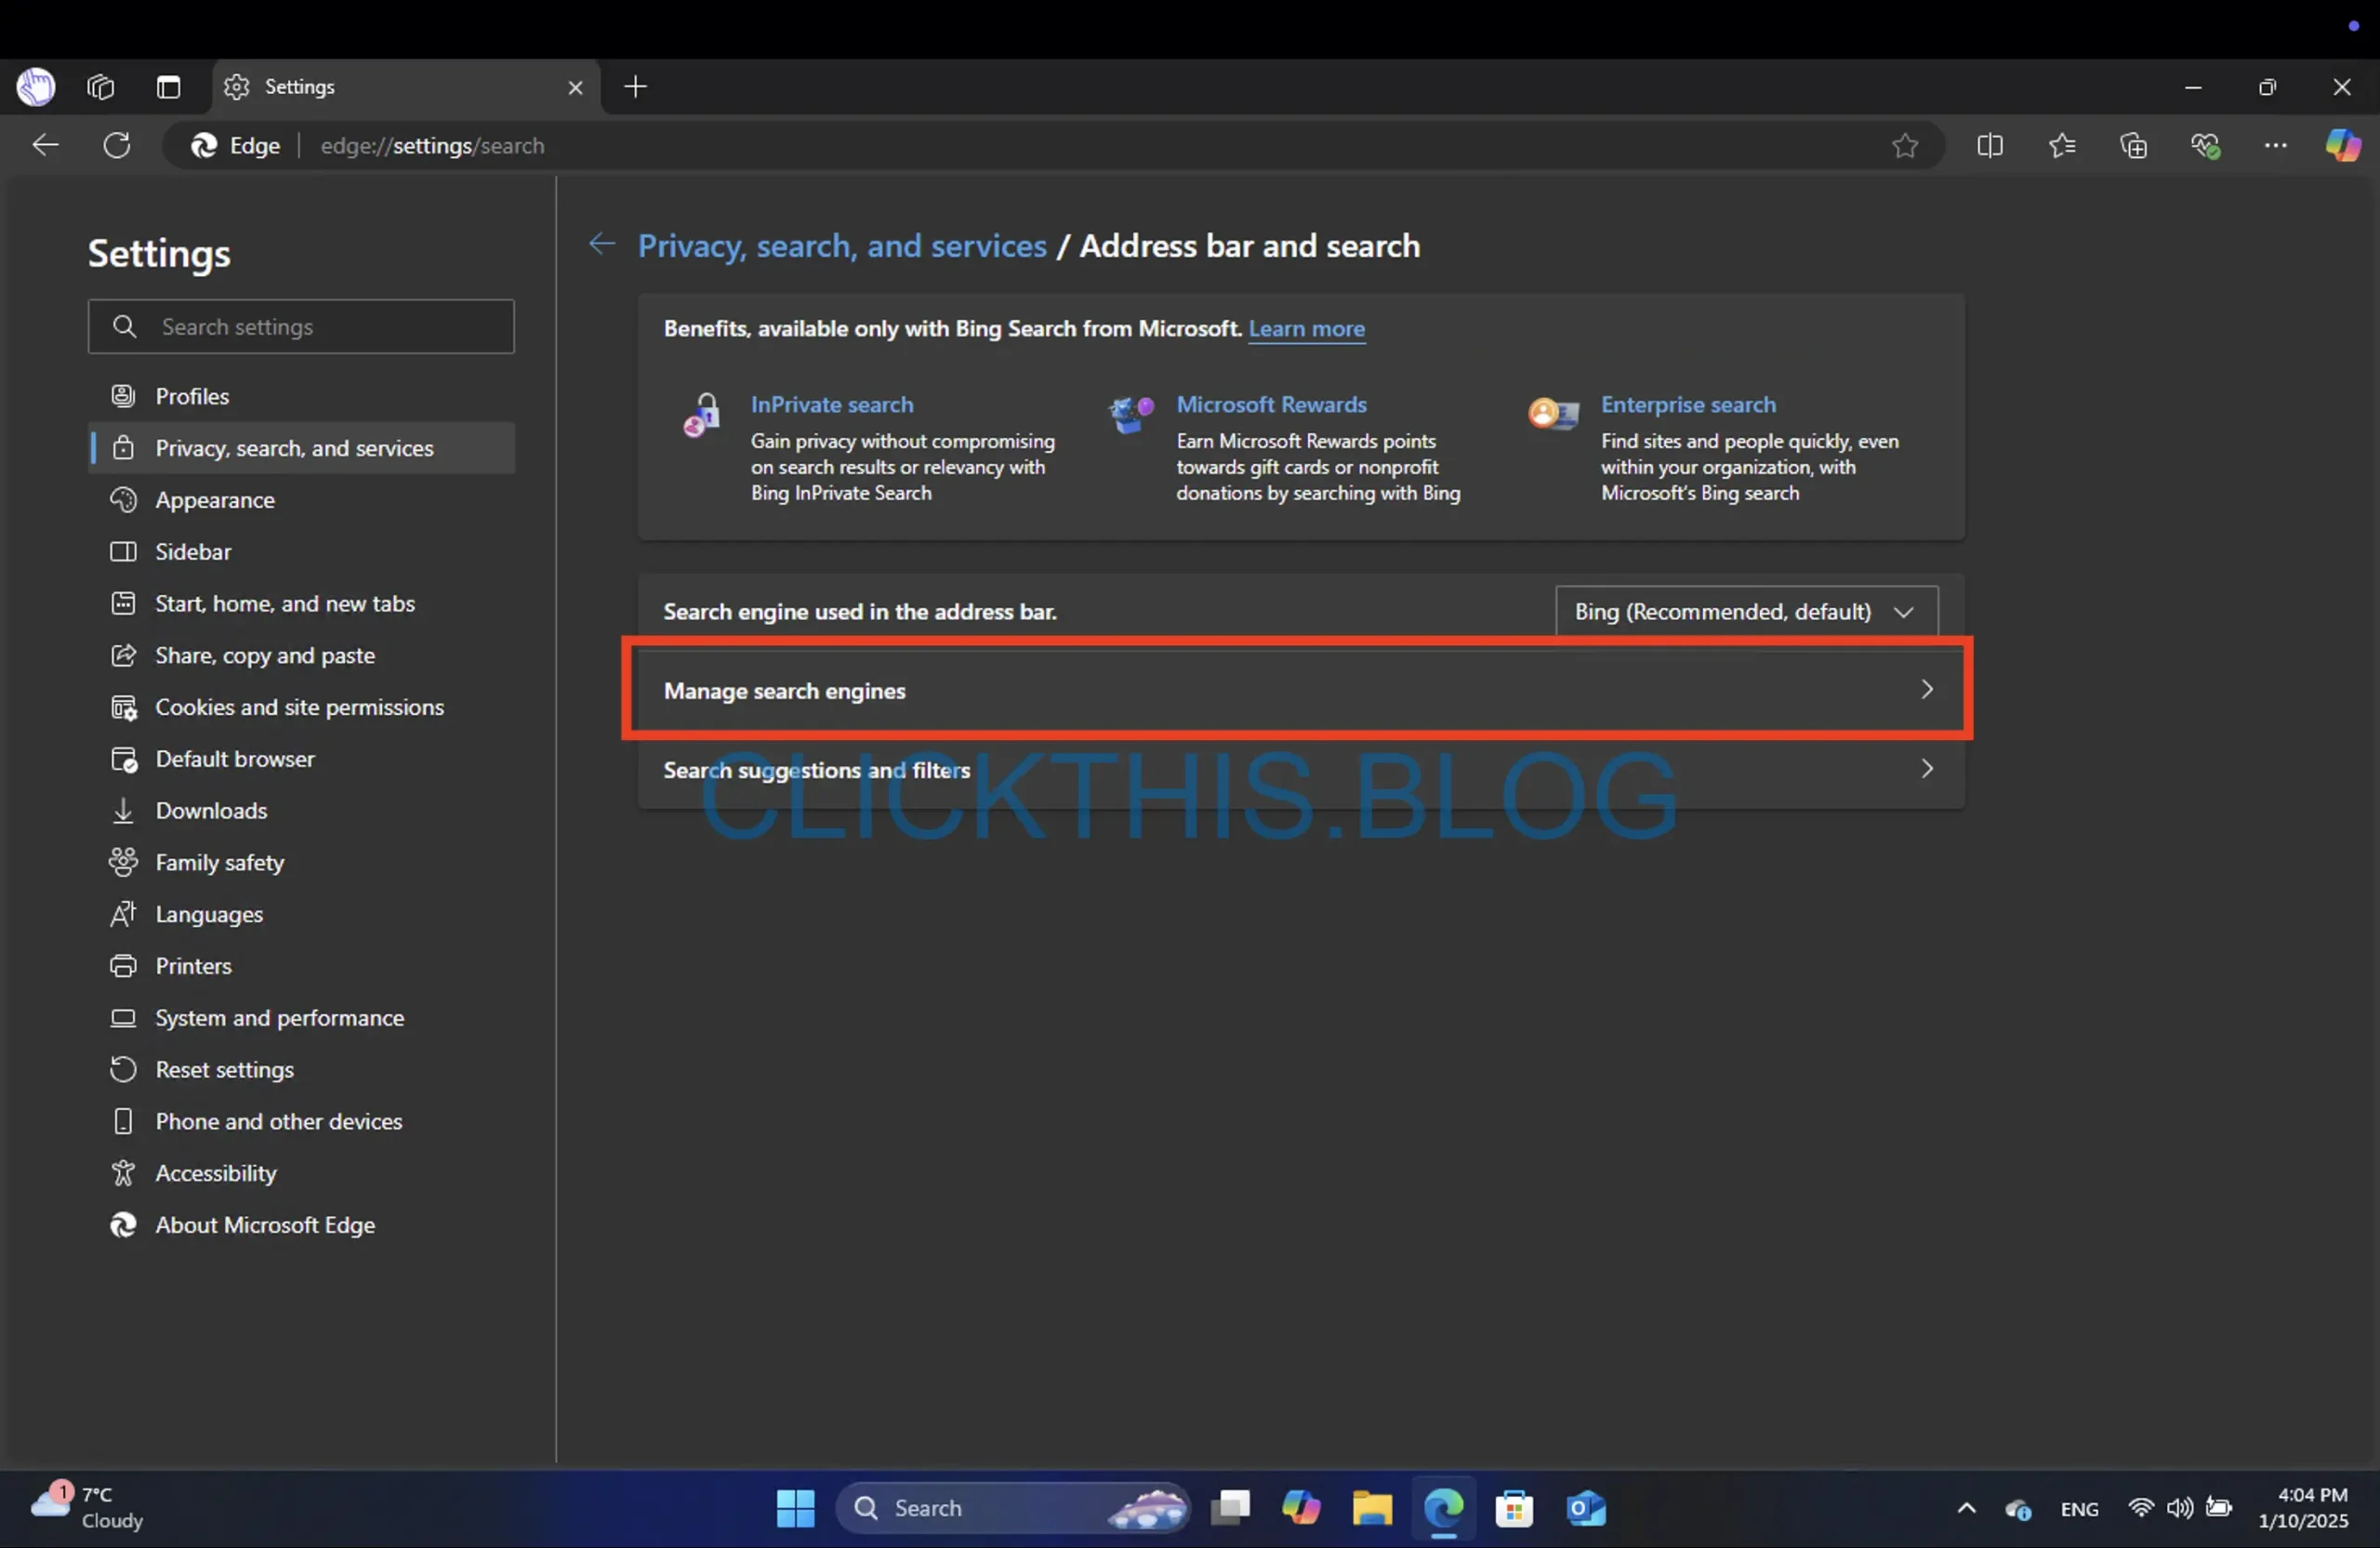2380x1548 pixels.
Task: Open the Microsoft Rewards link
Action: pos(1271,405)
